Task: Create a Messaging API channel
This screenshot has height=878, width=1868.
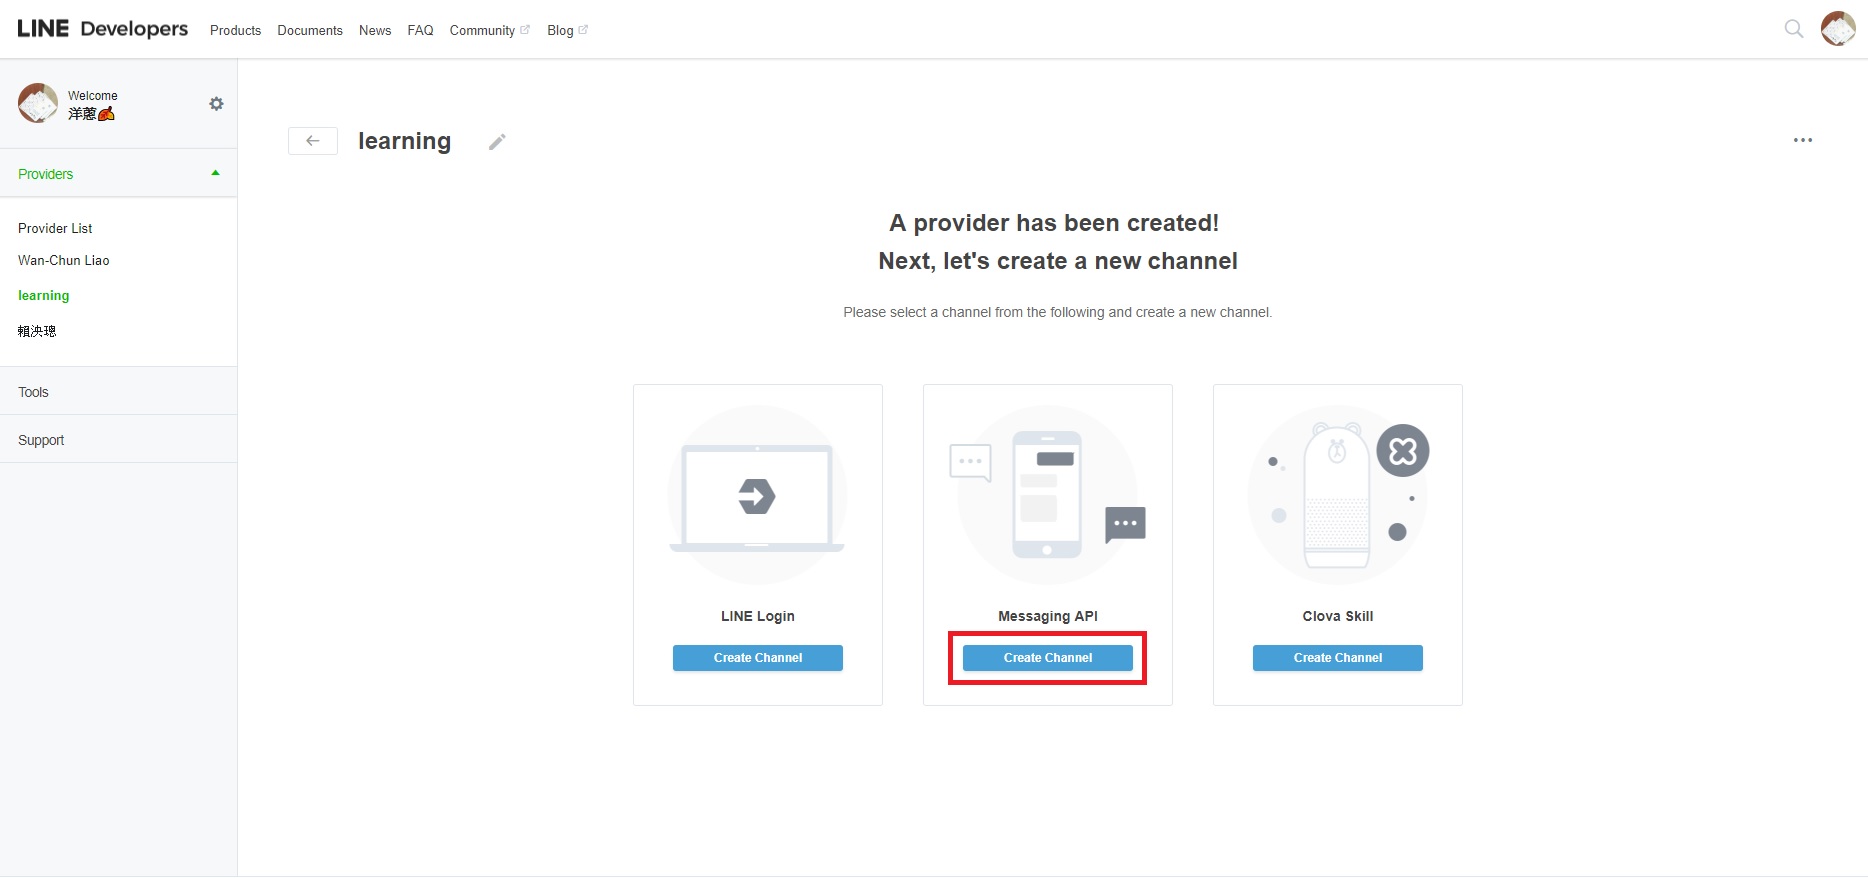Action: click(x=1047, y=658)
